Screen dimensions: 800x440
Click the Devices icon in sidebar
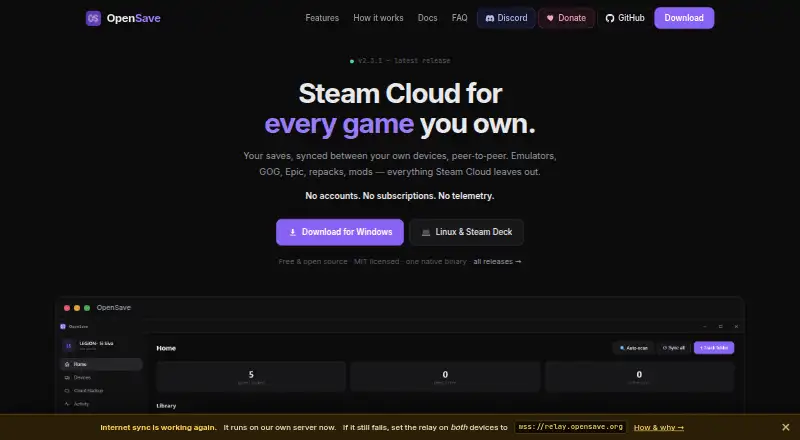[x=67, y=378]
